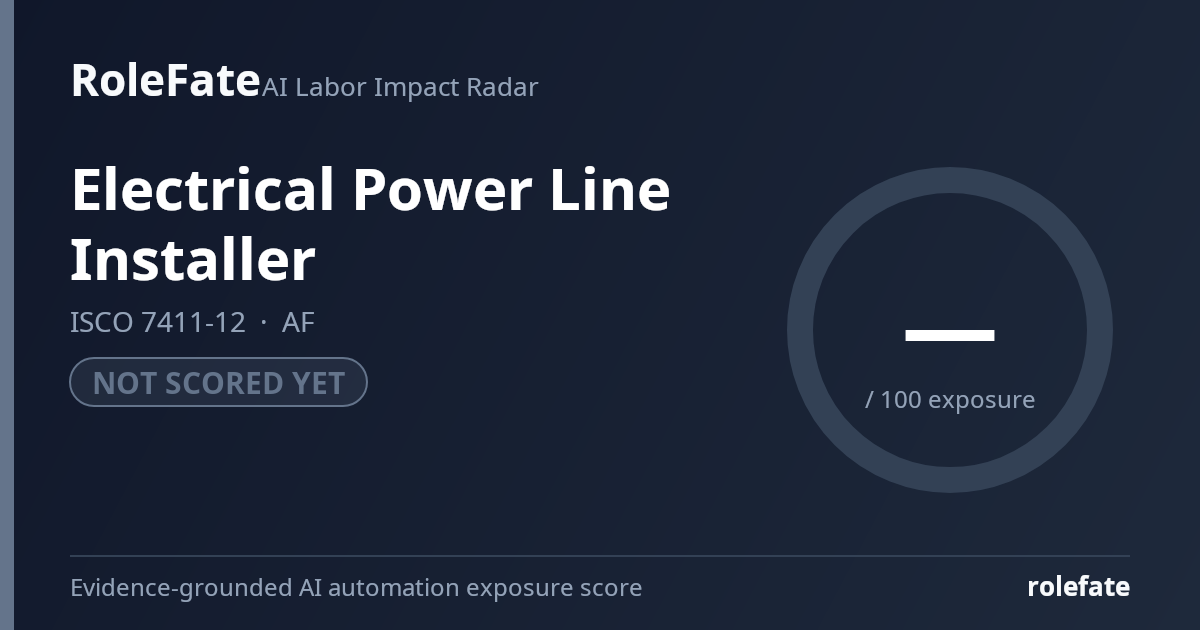Click the horizontal divider line above the footer
The height and width of the screenshot is (630, 1200).
(600, 556)
